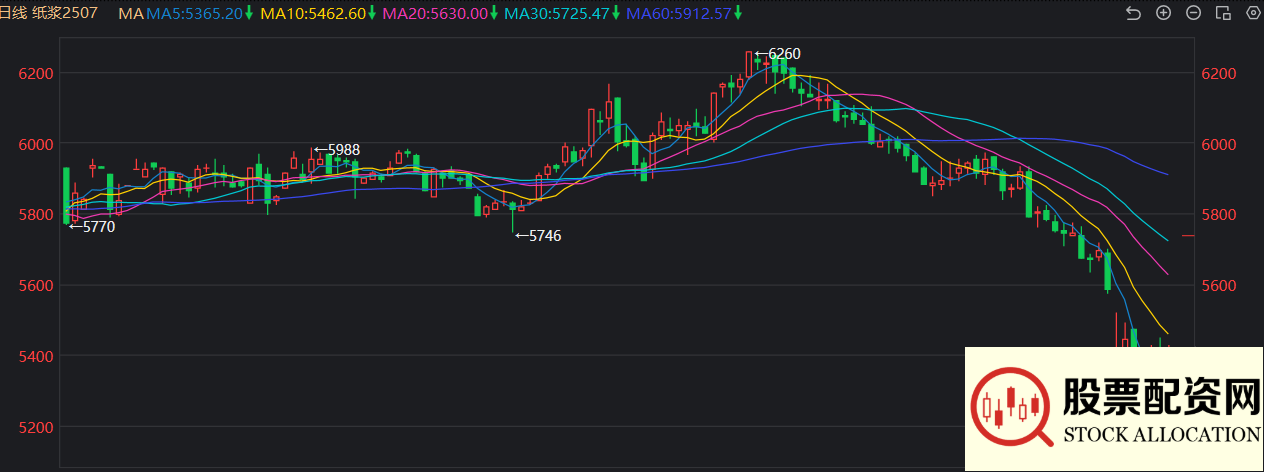This screenshot has height=472, width=1264.
Task: Click the 6260 high price marker
Action: tap(777, 54)
